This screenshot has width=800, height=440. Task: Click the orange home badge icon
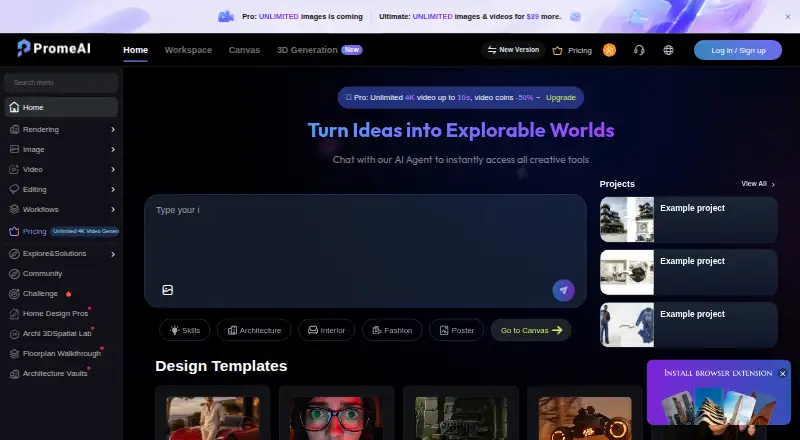point(609,50)
